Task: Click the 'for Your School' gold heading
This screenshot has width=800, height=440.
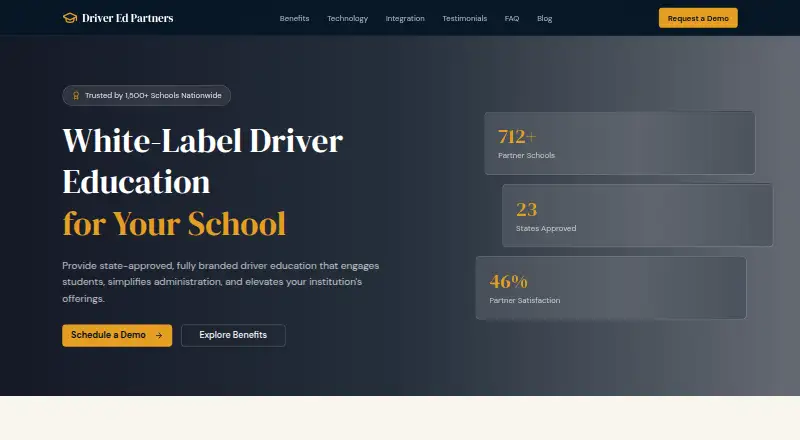Action: point(174,224)
